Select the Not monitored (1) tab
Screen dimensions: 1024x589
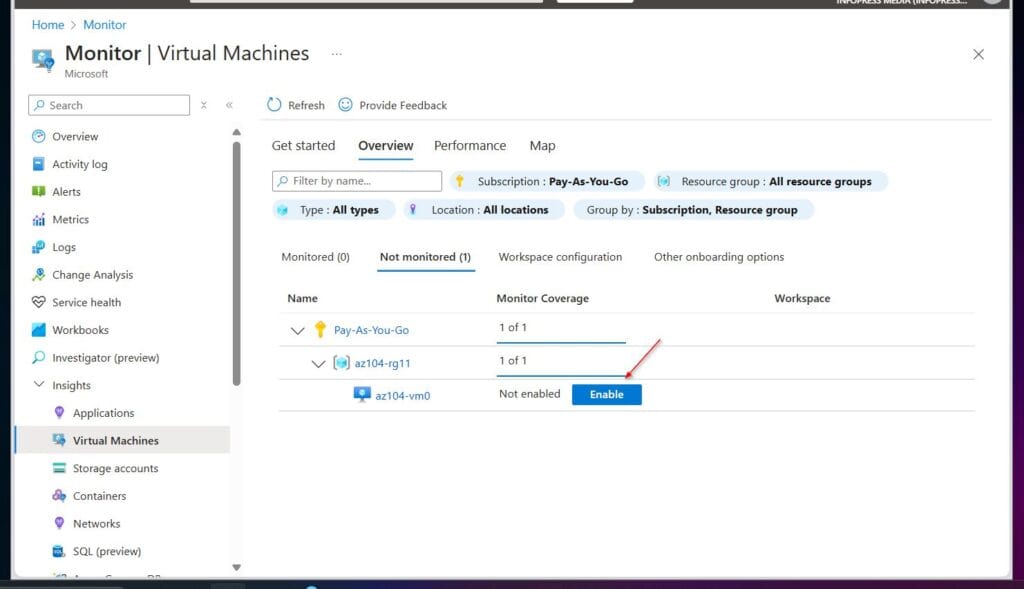(x=425, y=257)
